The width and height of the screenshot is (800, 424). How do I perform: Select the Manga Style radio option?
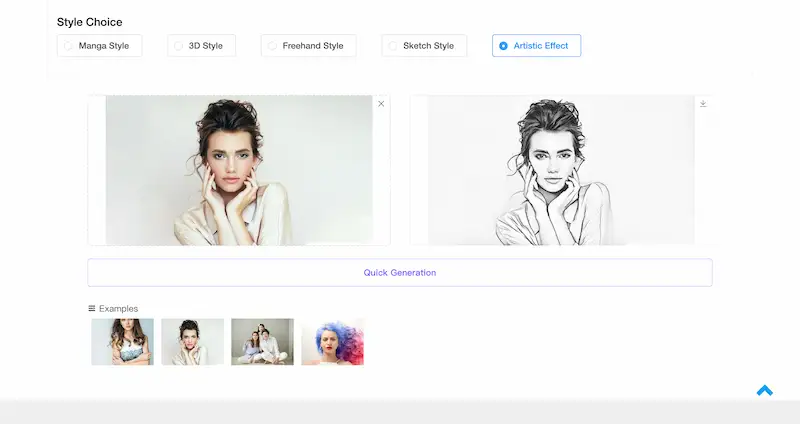[x=68, y=46]
